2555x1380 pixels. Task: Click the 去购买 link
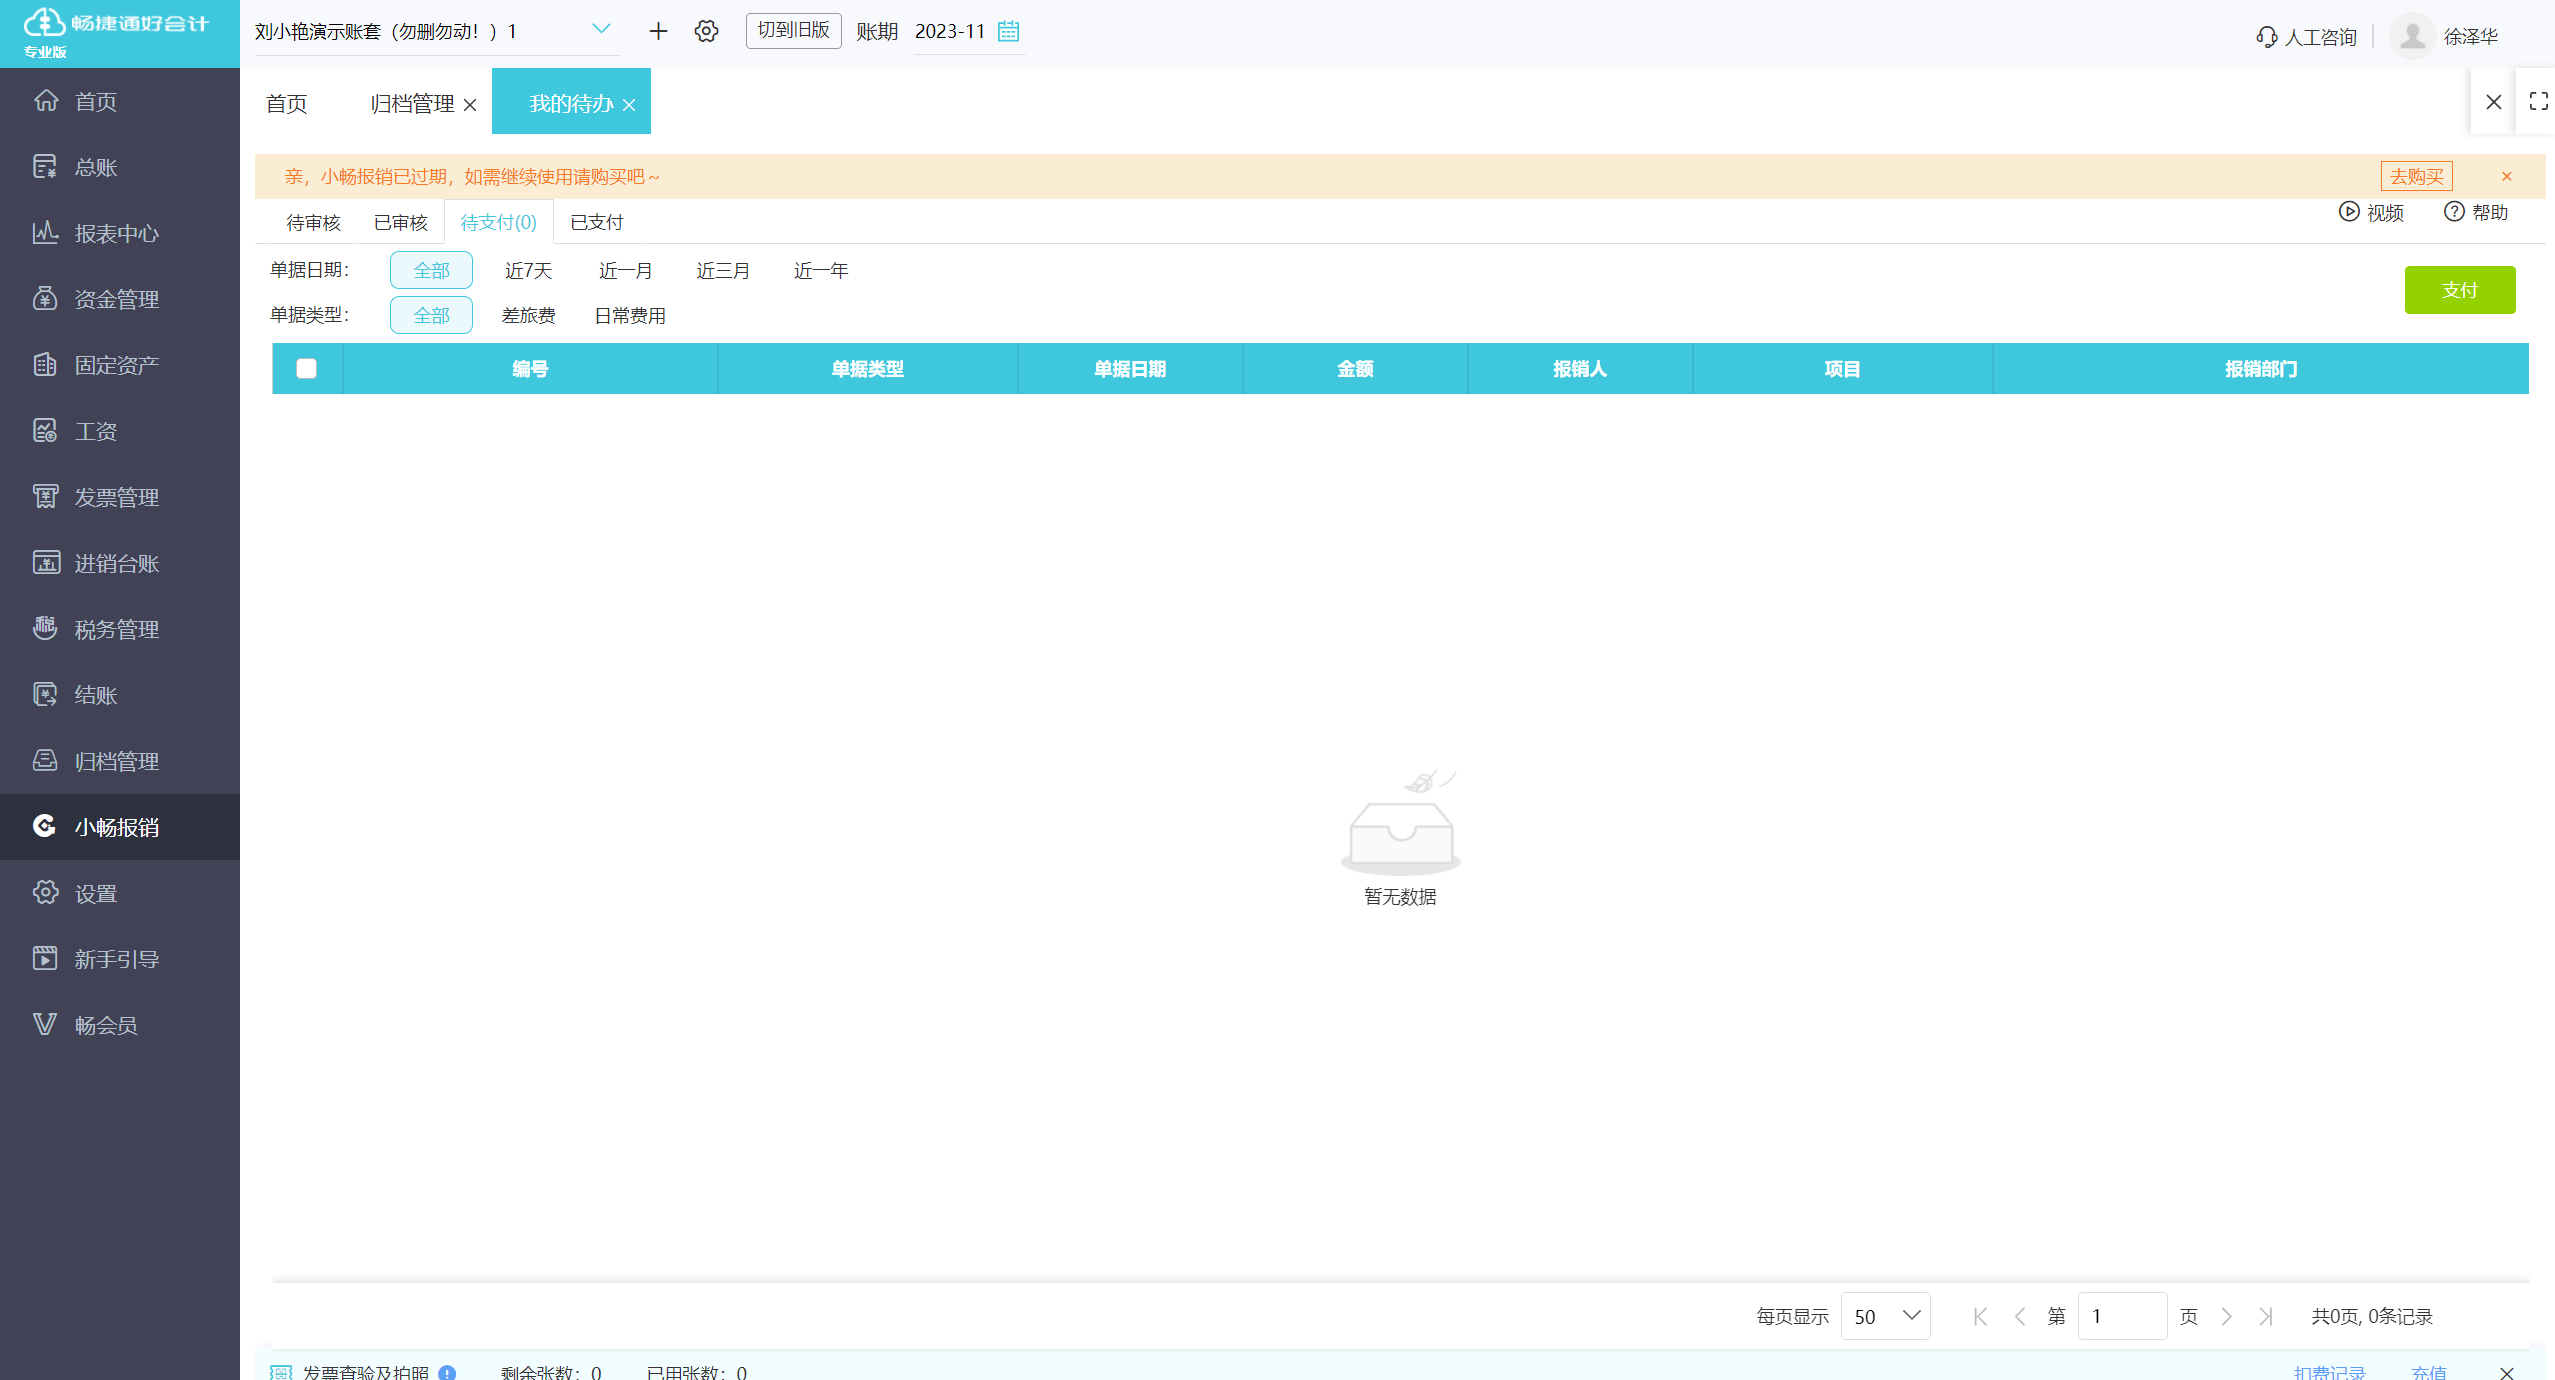pos(2416,177)
